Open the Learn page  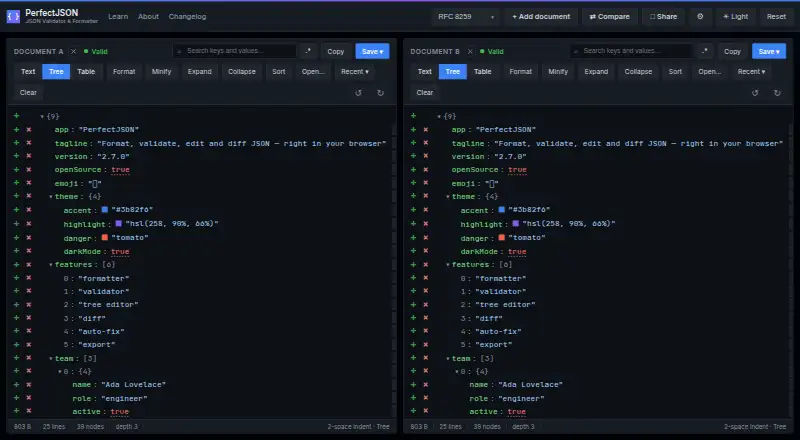point(118,16)
